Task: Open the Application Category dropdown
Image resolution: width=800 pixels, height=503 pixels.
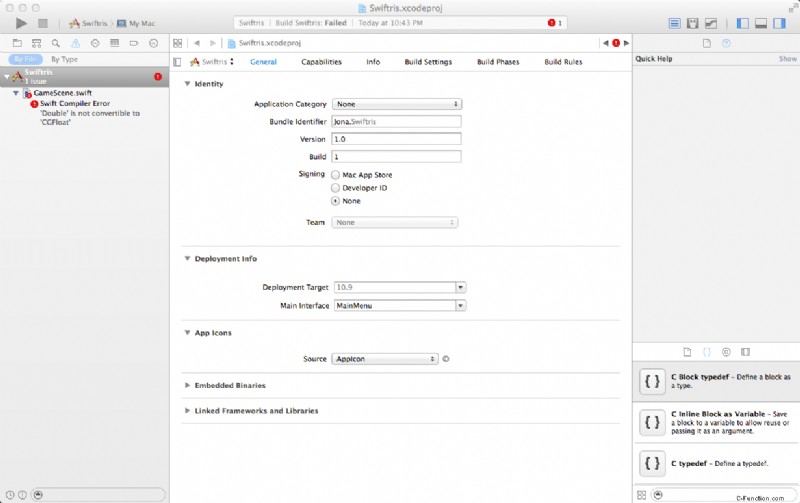Action: point(397,104)
